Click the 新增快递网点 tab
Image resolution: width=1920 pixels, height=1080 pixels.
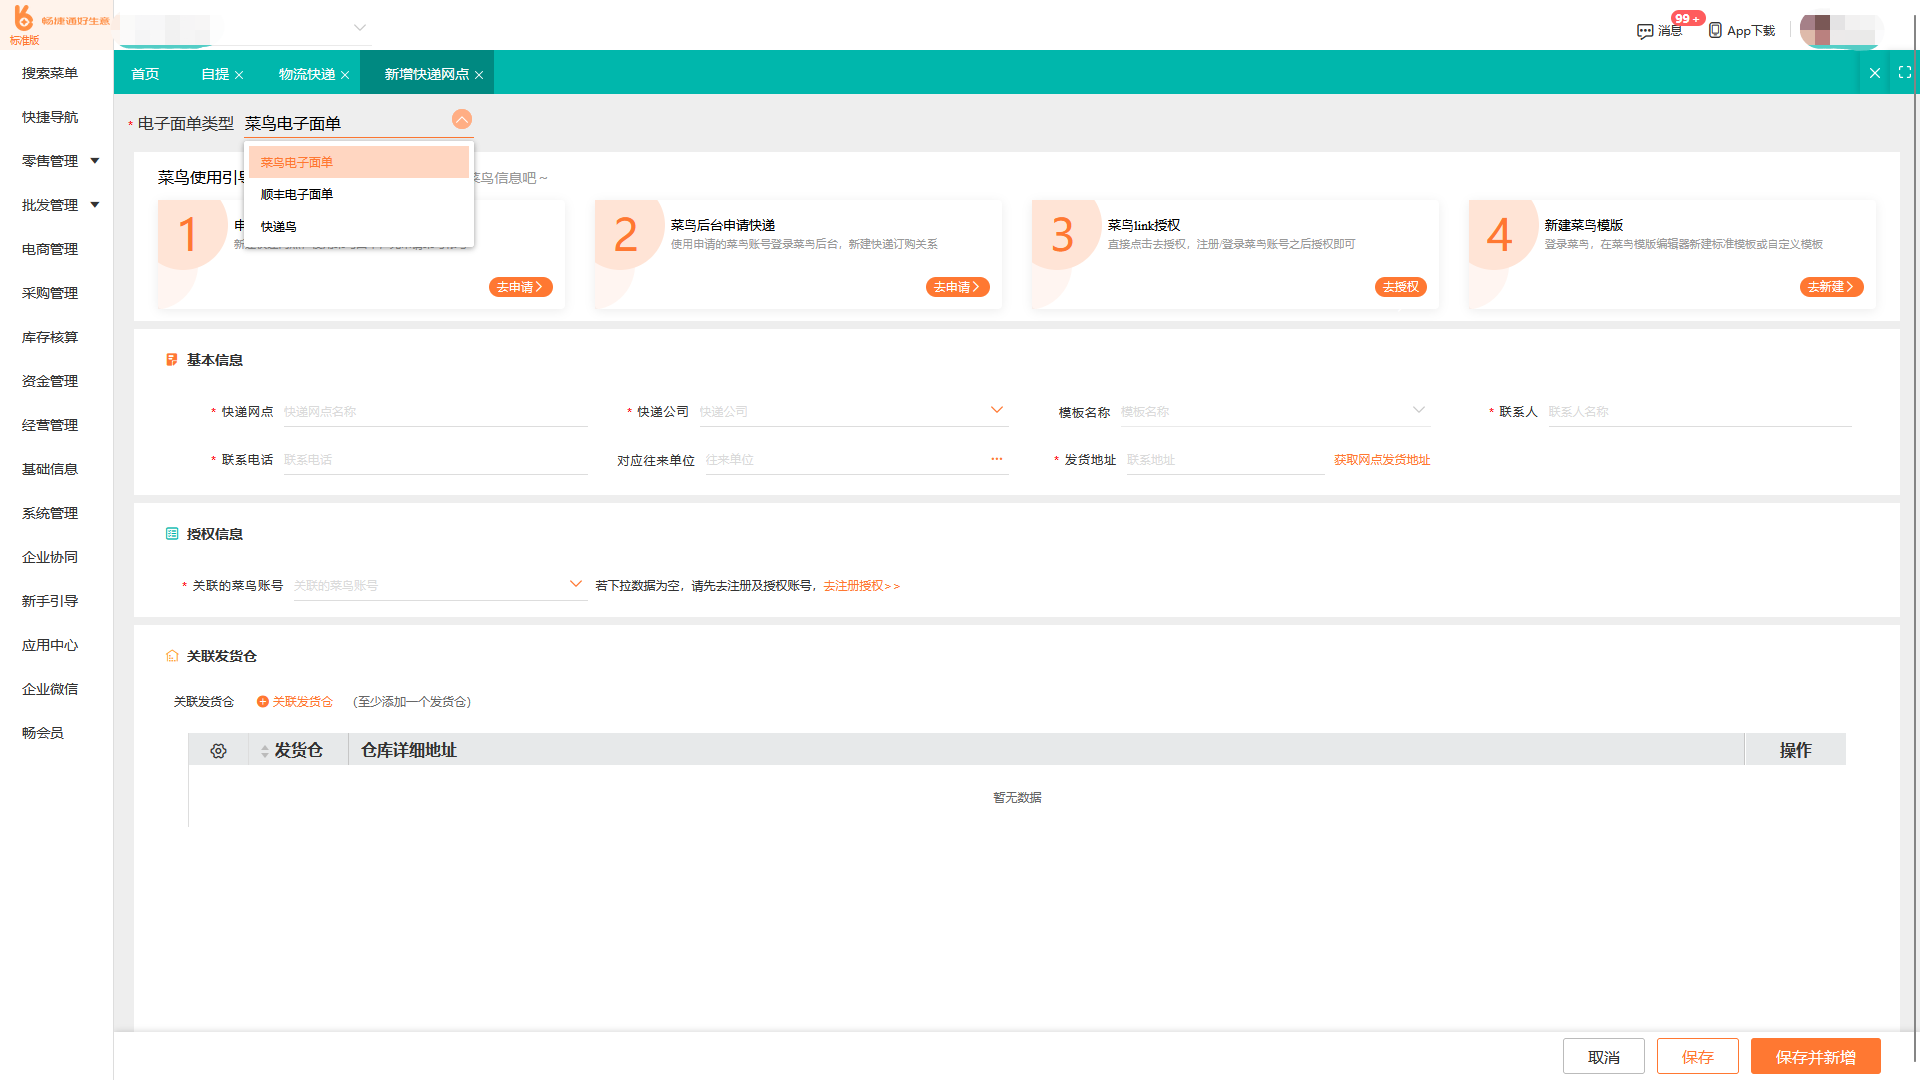[x=426, y=73]
